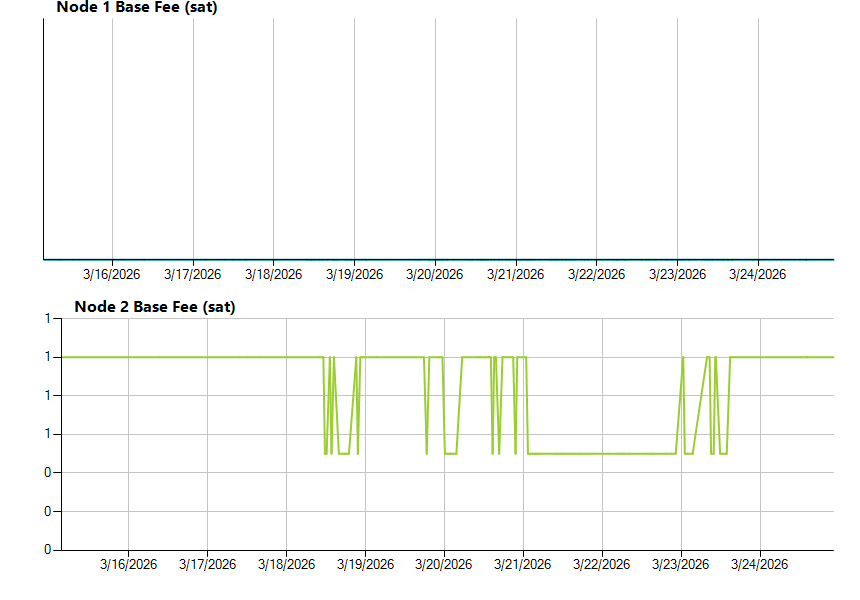Click Node 2 high green line before 3/18
This screenshot has width=860, height=600.
point(200,357)
